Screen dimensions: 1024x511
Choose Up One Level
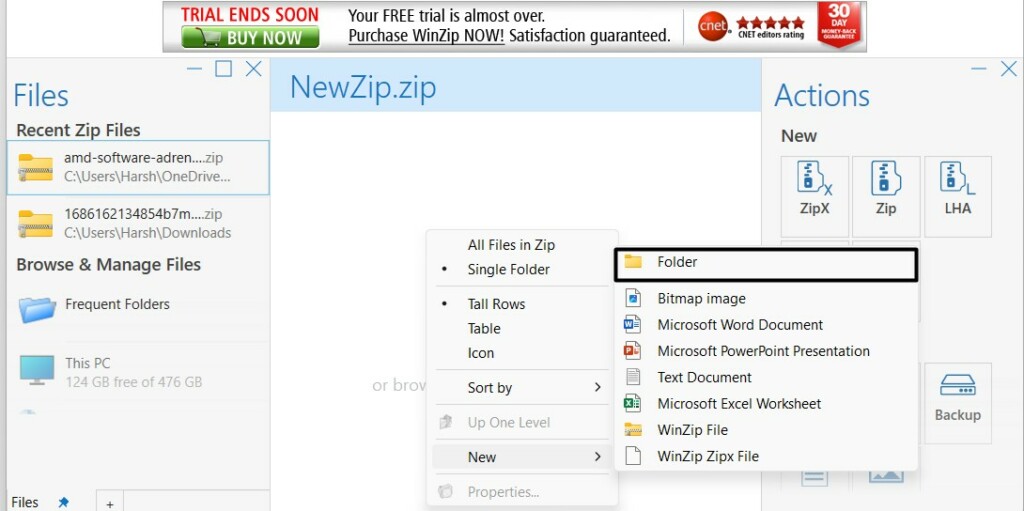pos(522,422)
